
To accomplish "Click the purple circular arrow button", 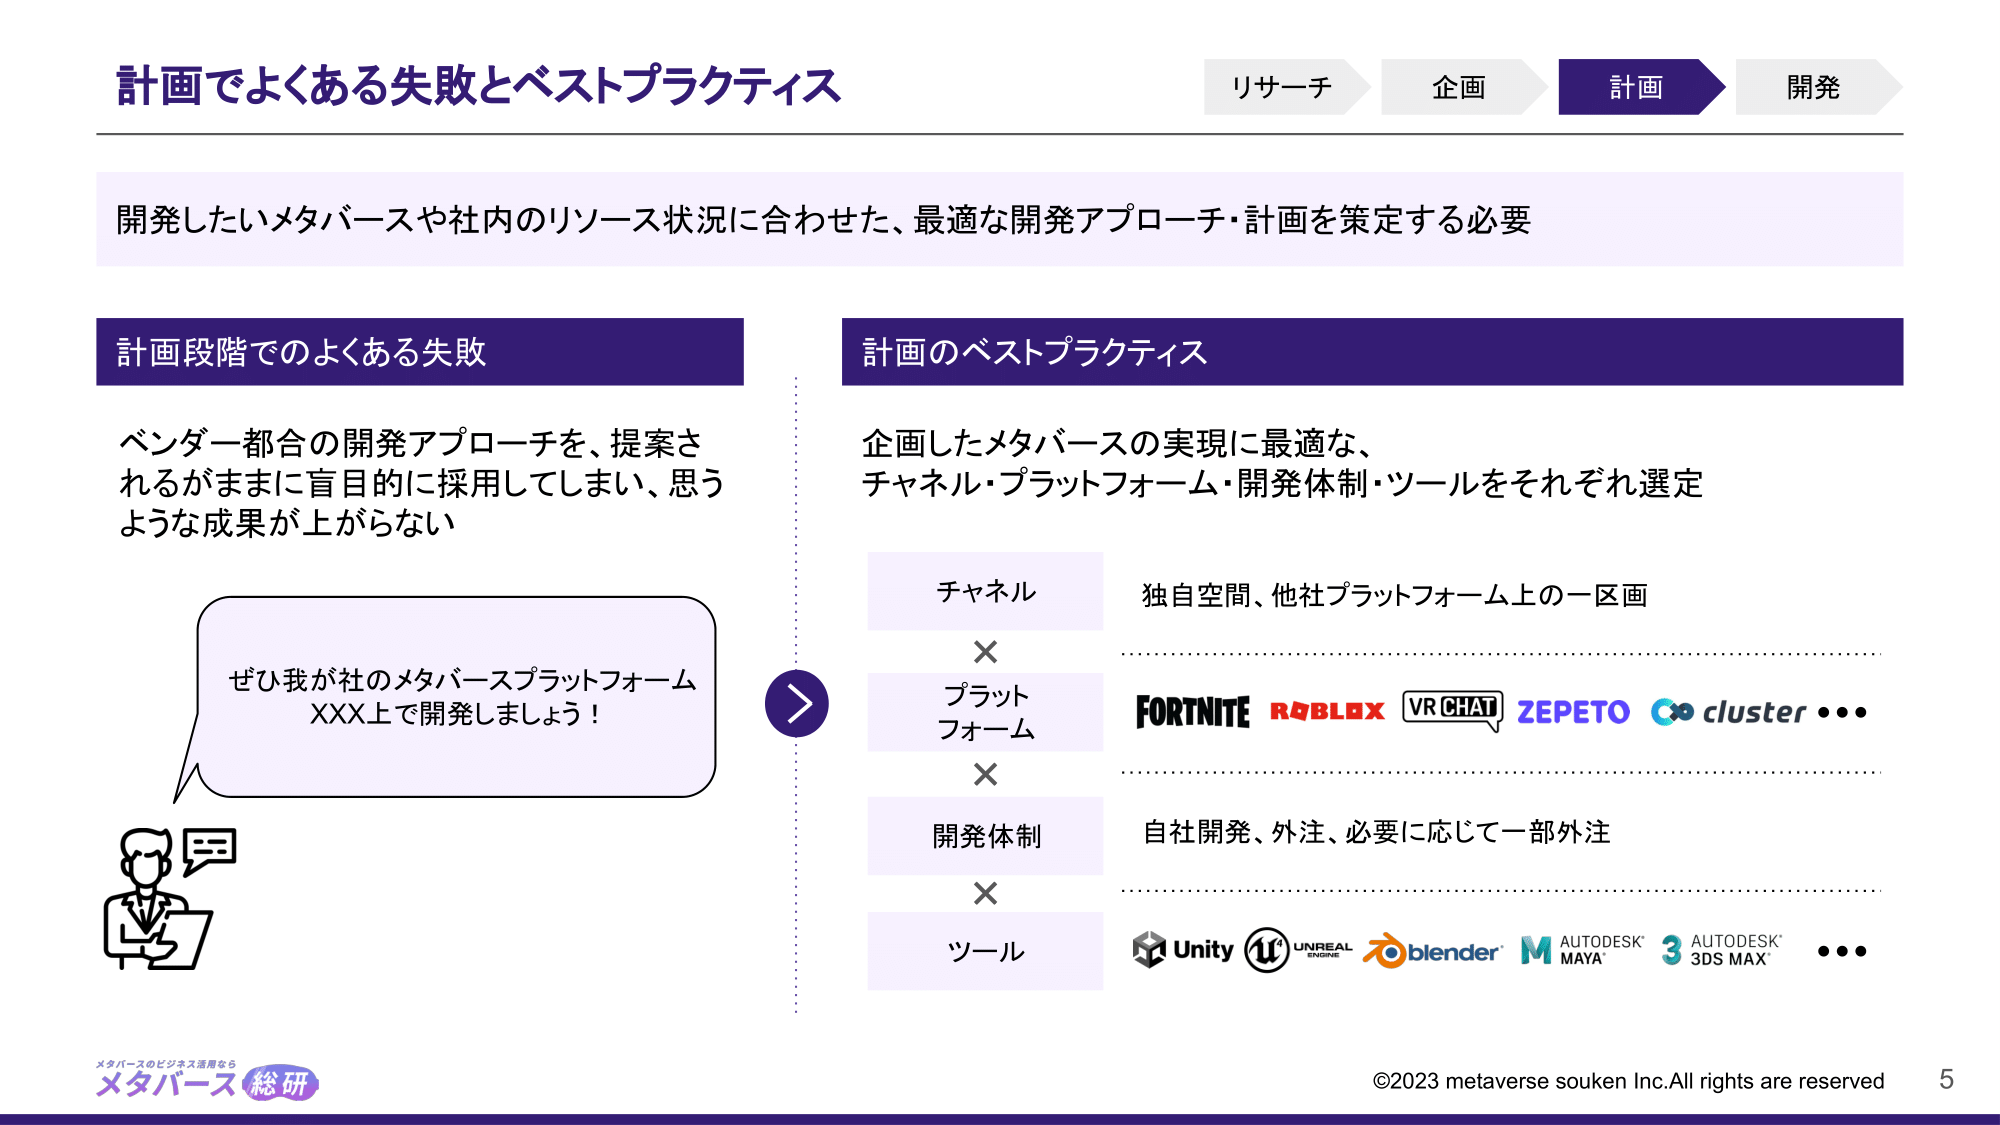I will [x=797, y=704].
